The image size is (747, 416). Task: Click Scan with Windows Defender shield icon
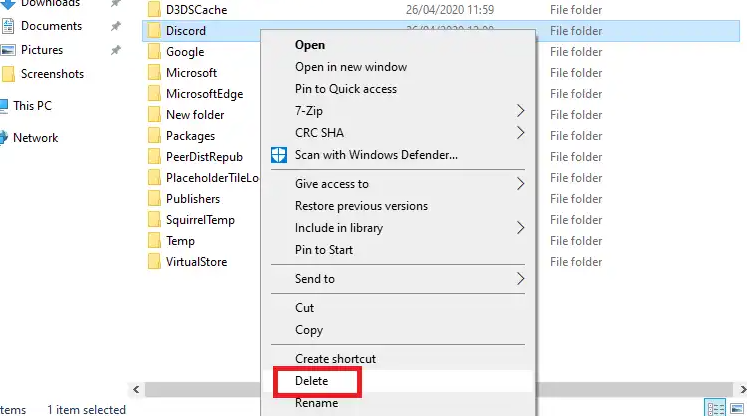point(279,155)
